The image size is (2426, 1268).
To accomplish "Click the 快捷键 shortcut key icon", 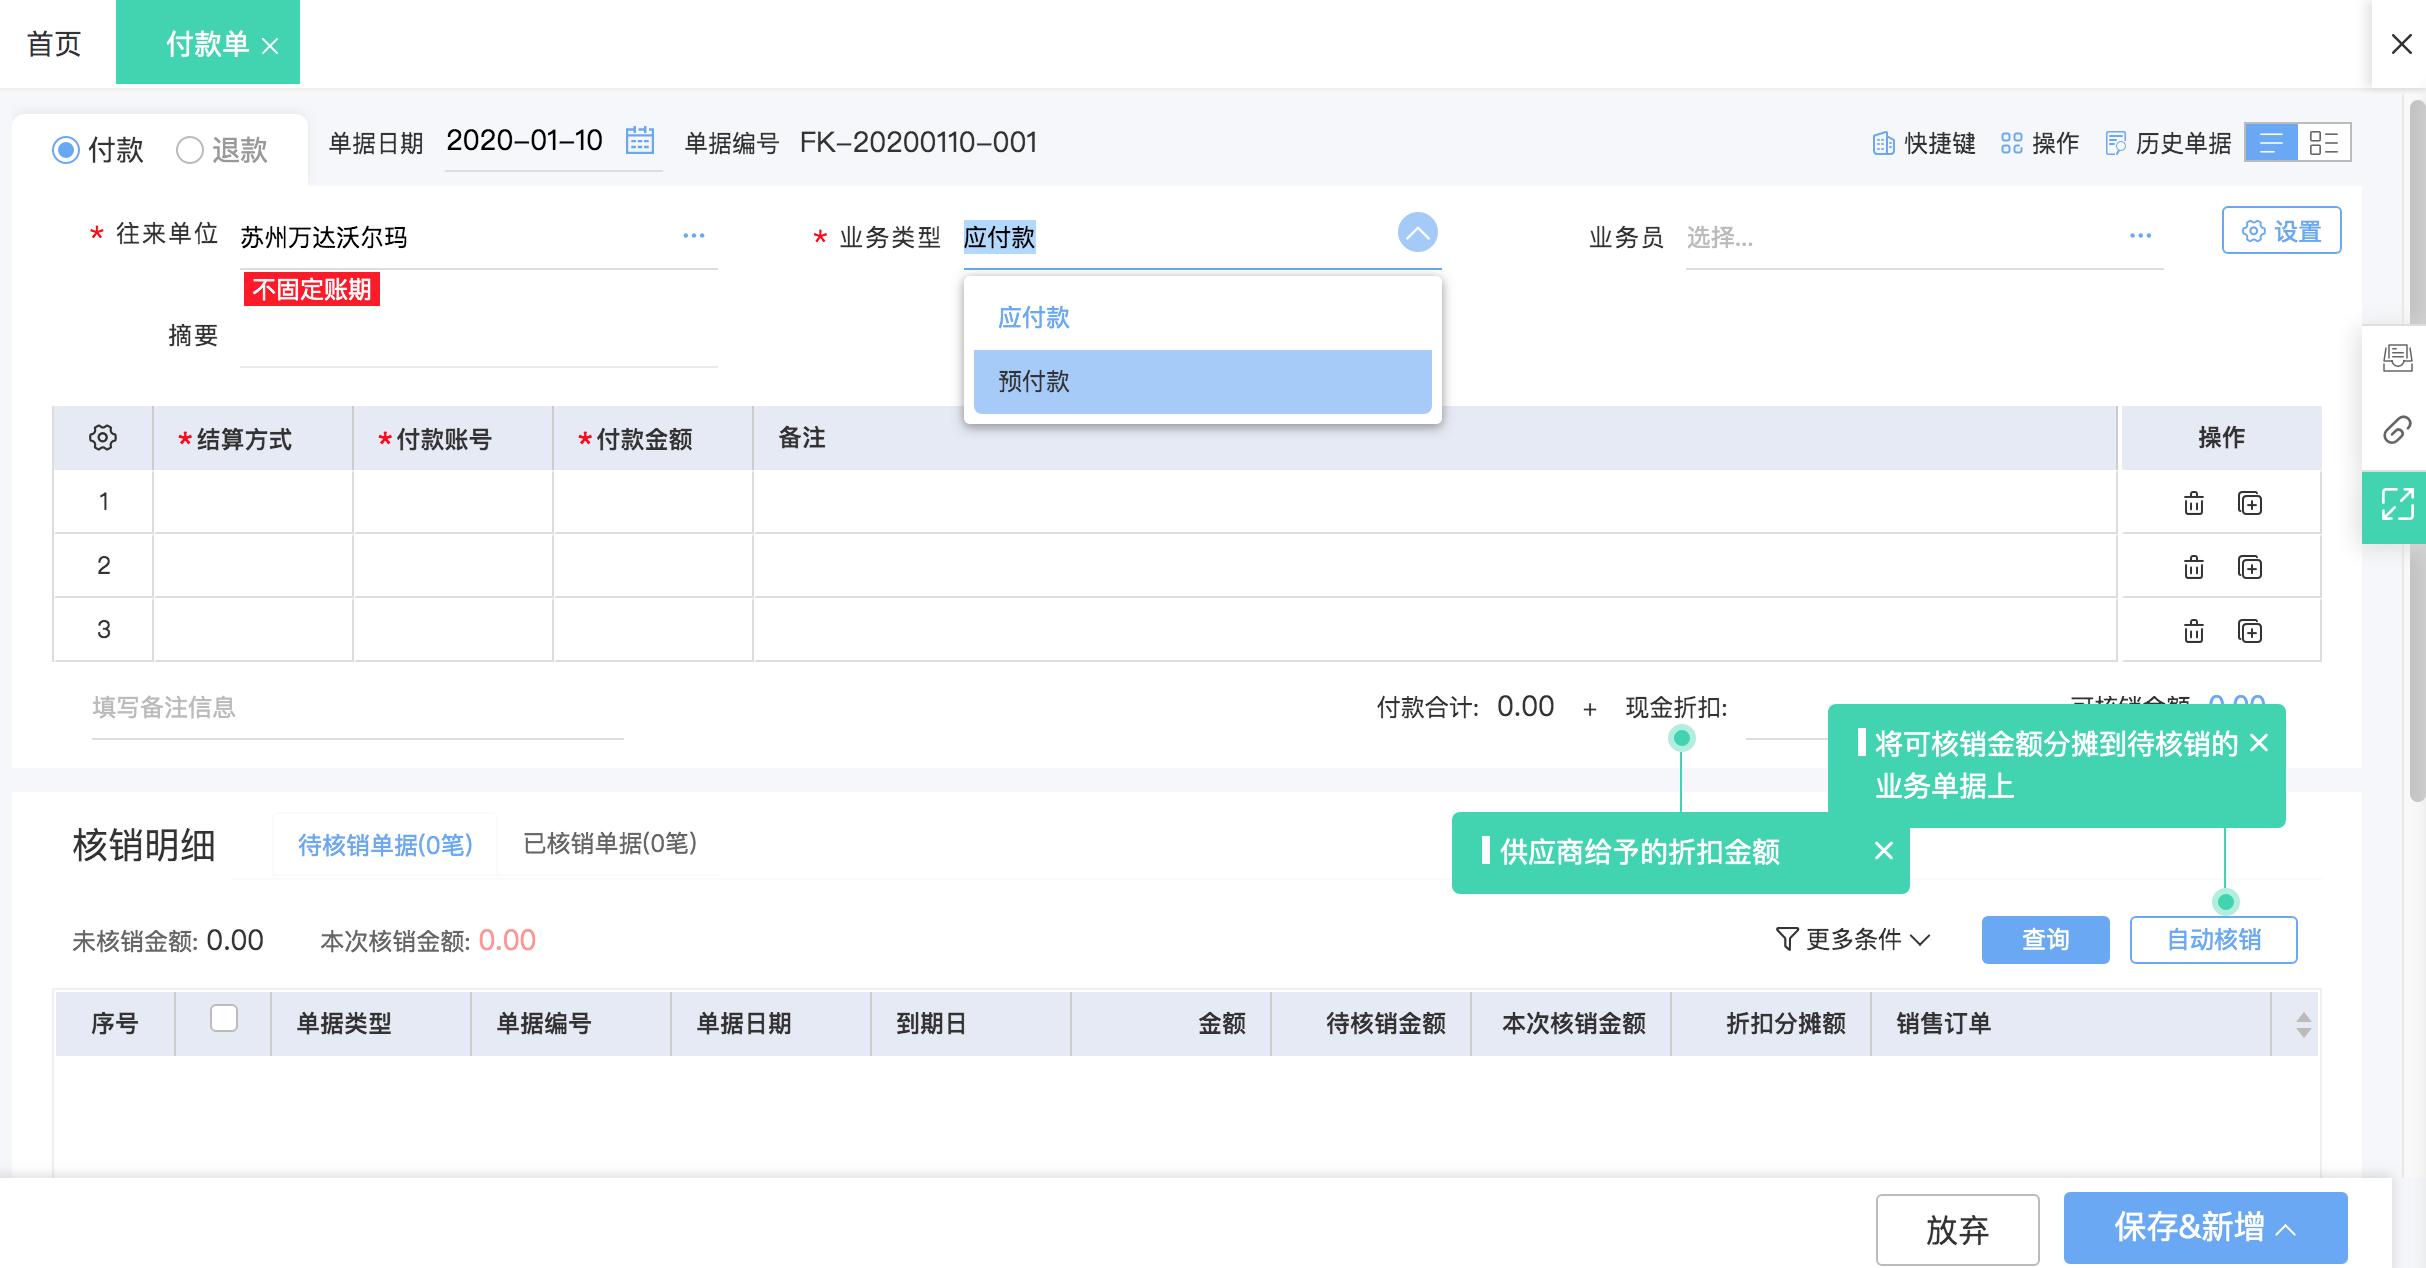I will pos(1885,144).
